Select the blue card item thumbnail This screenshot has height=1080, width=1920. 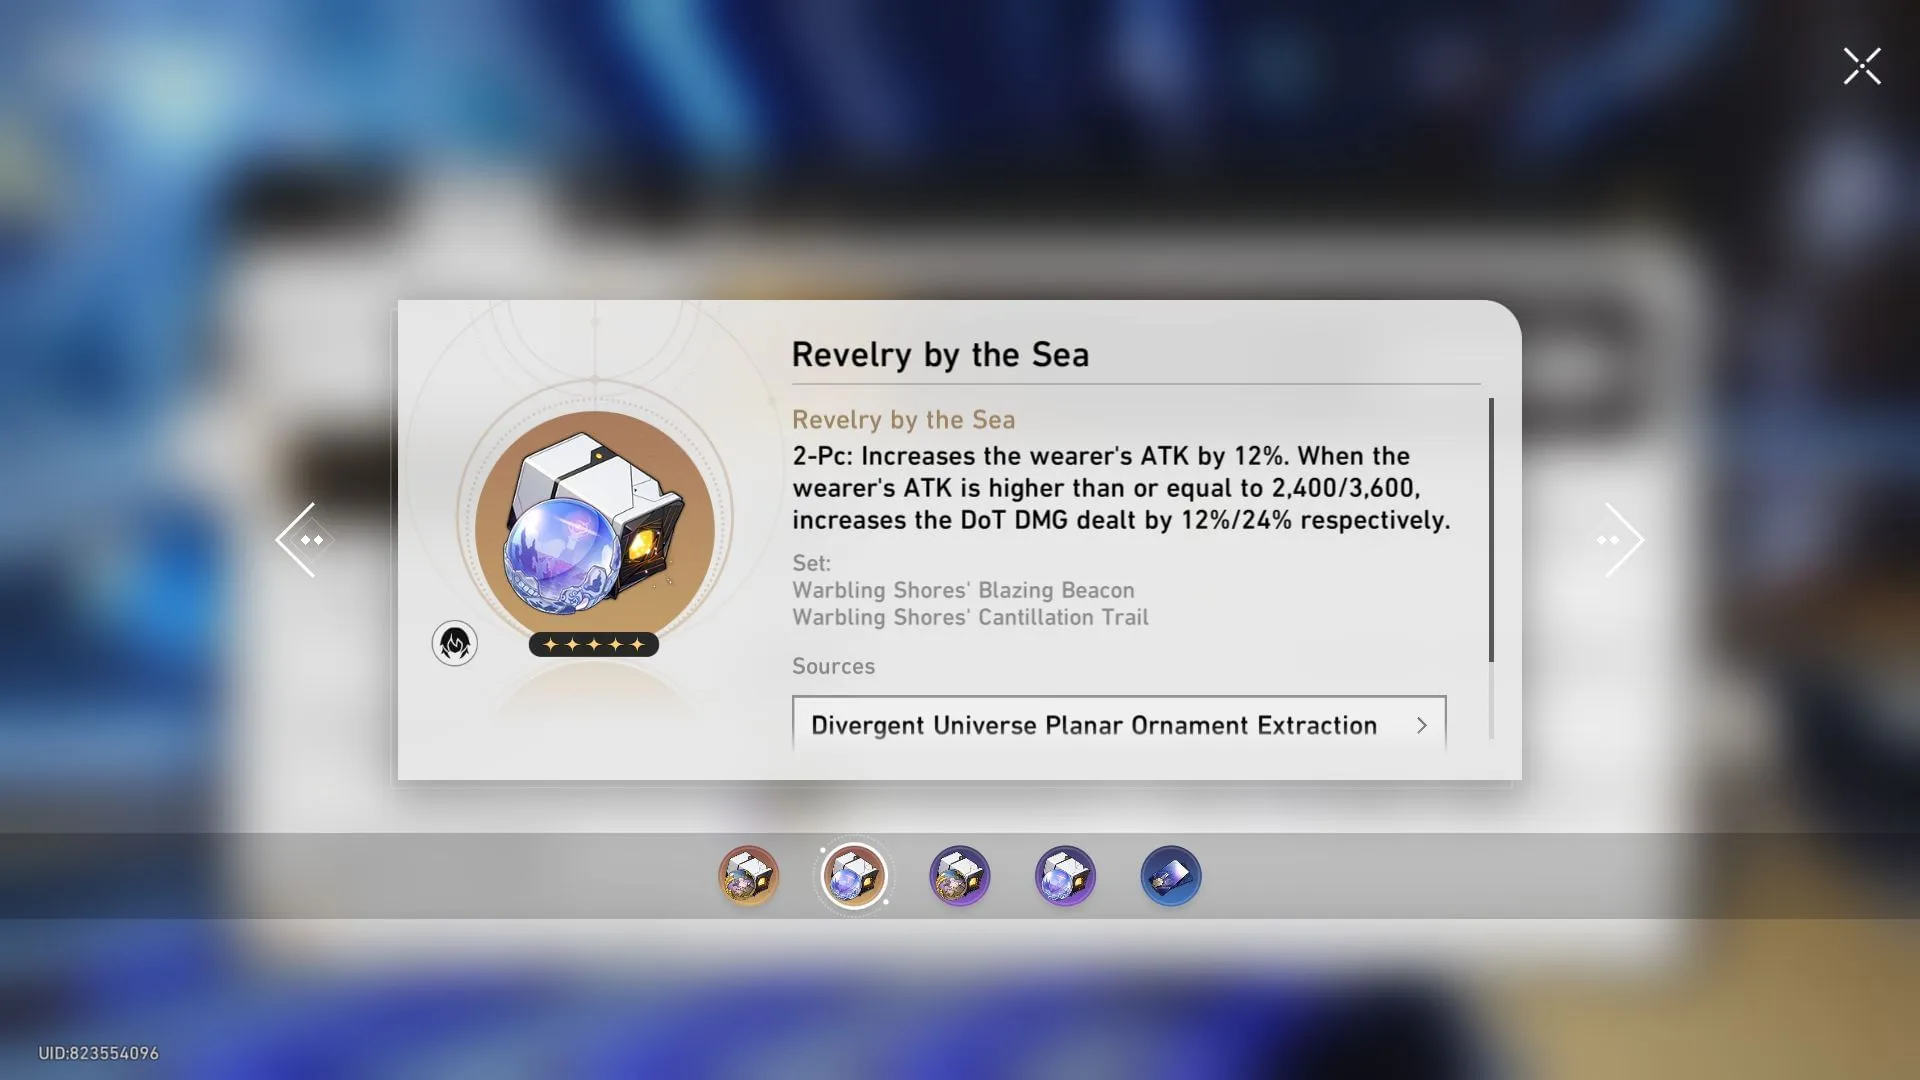click(1171, 876)
